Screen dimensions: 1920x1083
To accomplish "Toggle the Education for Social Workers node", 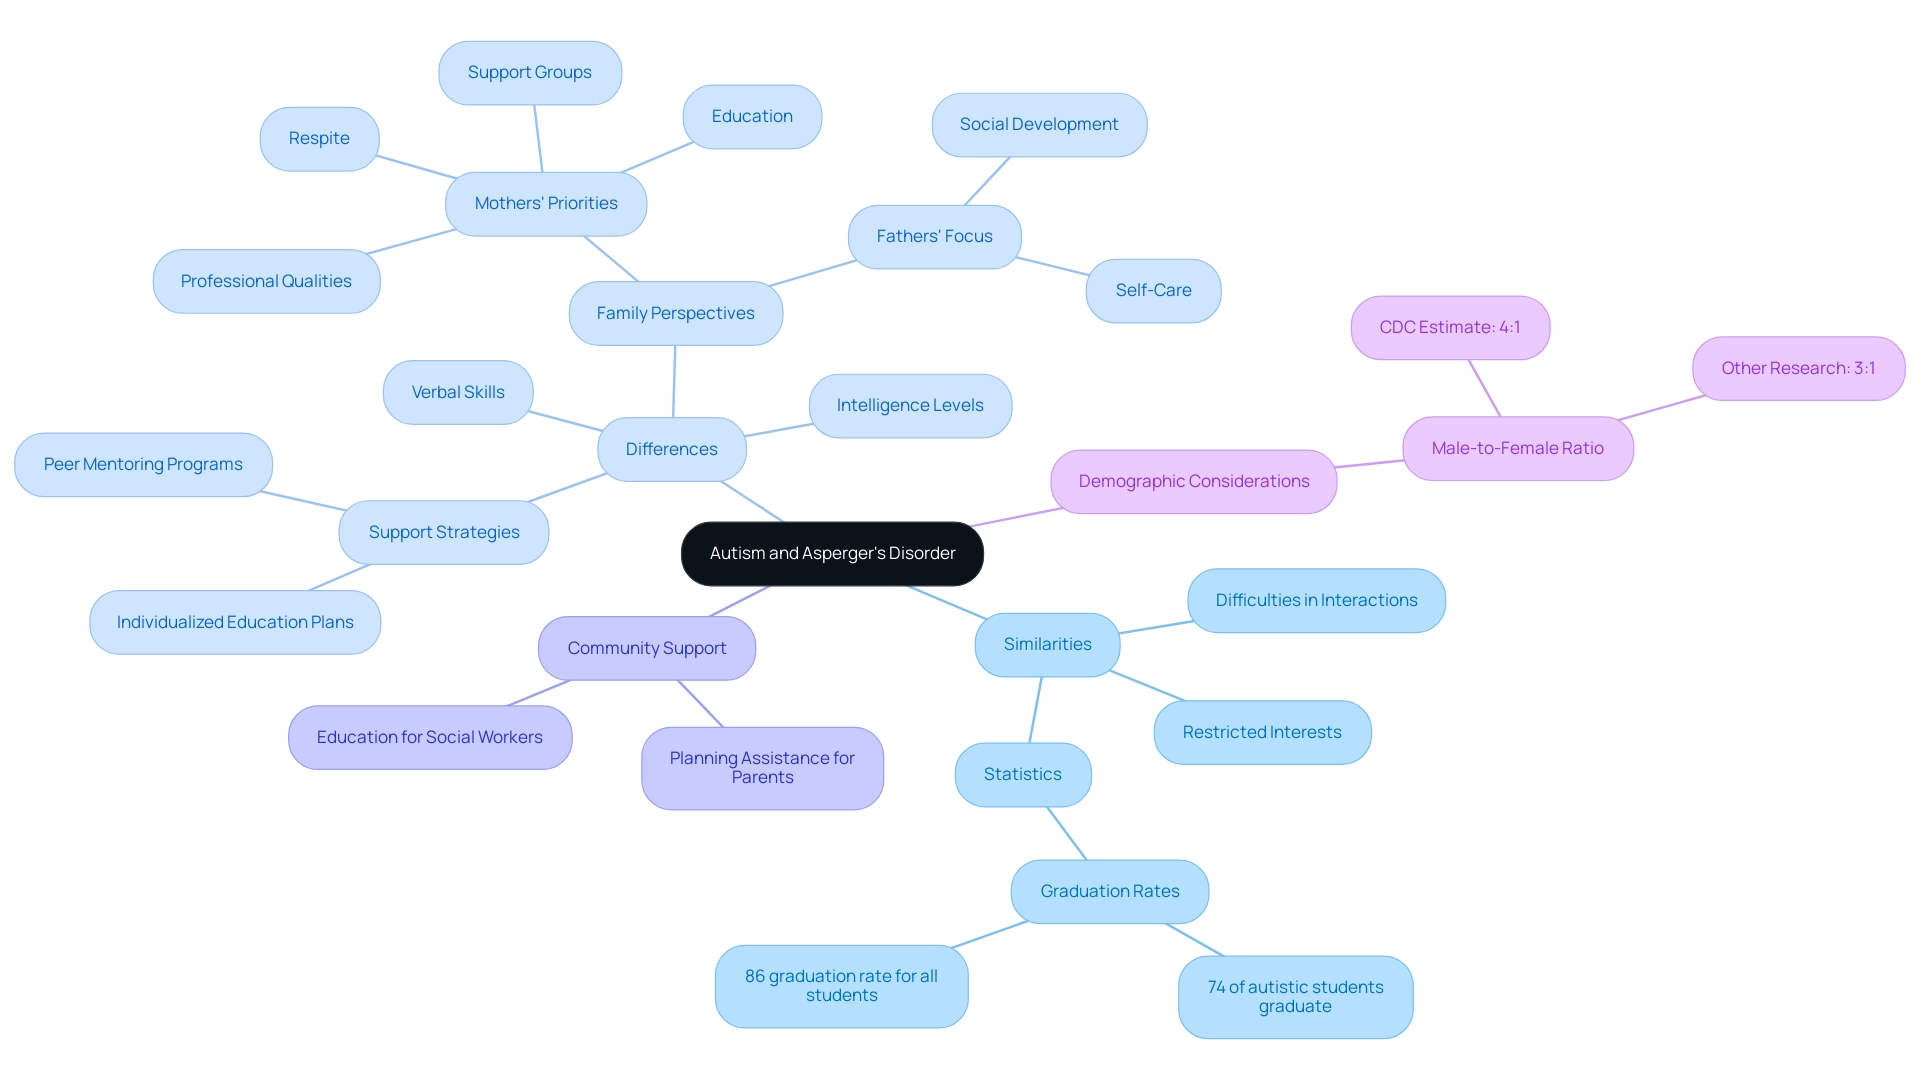I will [x=430, y=737].
